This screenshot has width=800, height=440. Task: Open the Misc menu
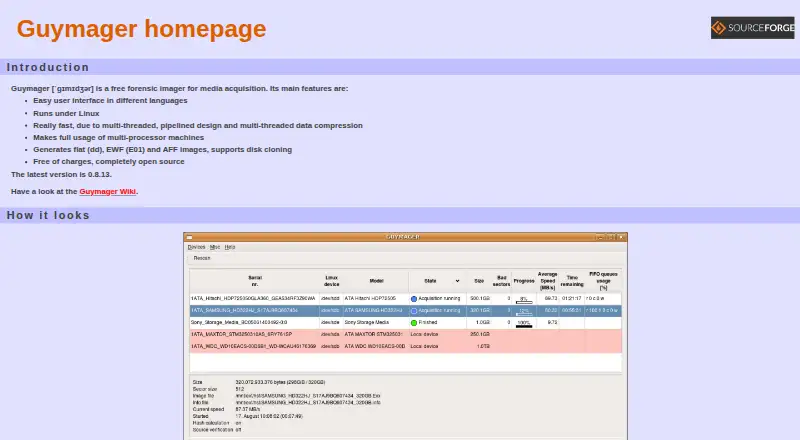pos(215,247)
